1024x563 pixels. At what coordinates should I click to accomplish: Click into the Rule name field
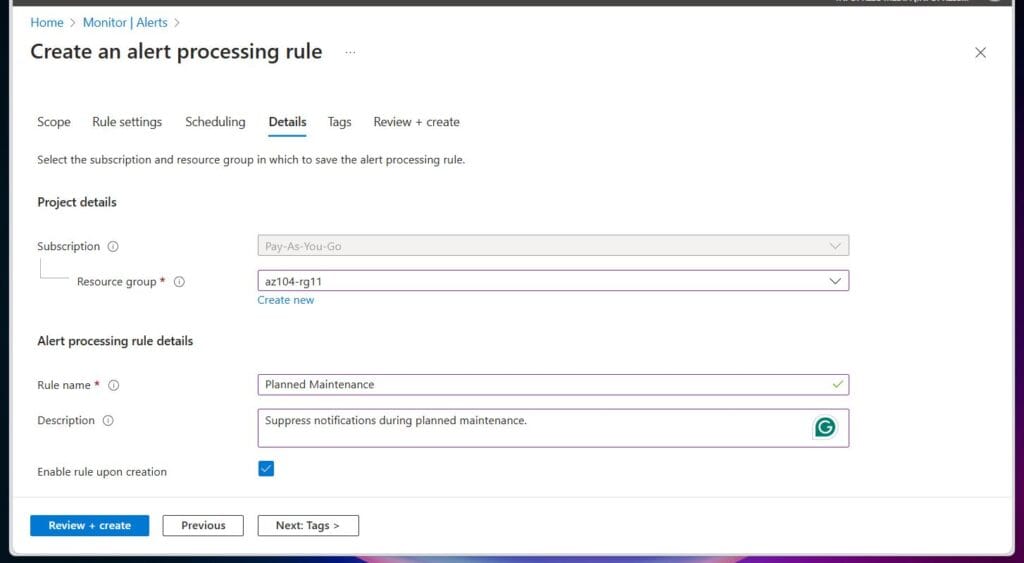[553, 385]
